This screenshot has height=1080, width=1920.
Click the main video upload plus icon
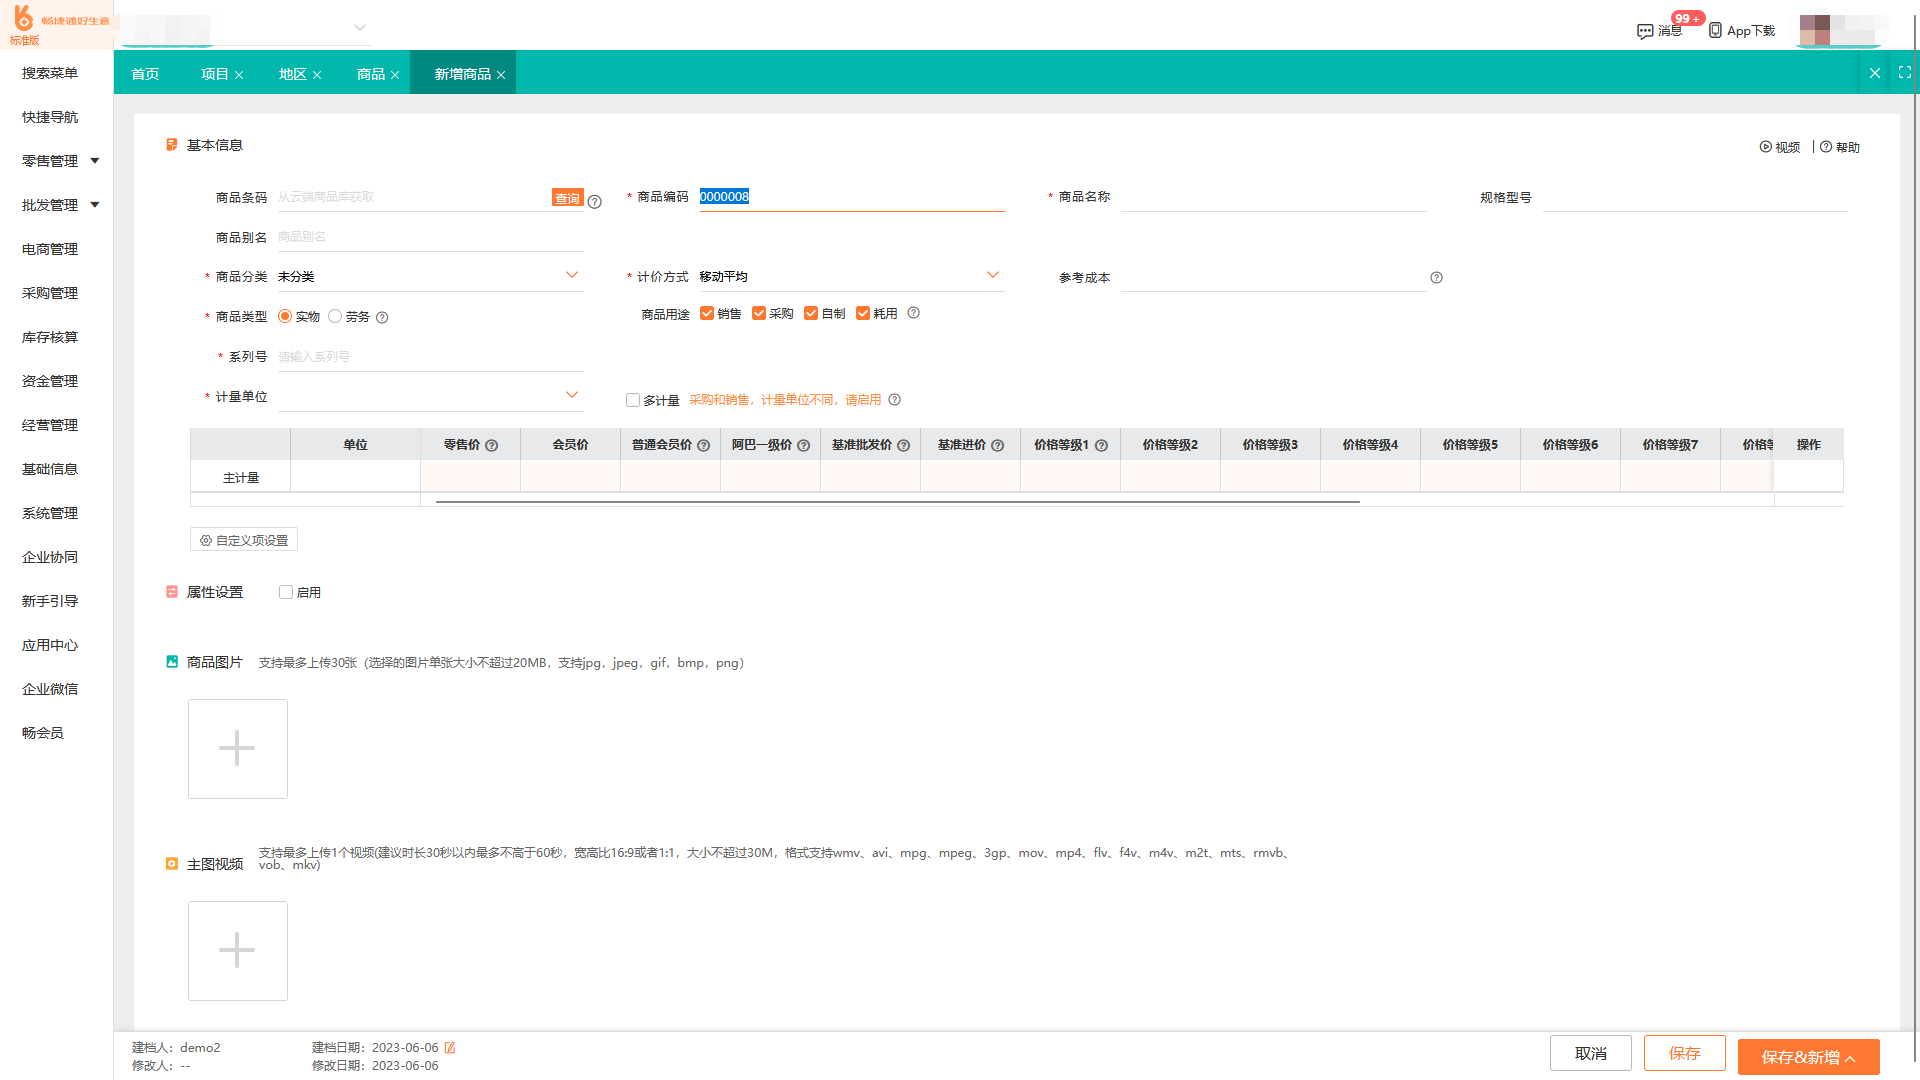239,949
